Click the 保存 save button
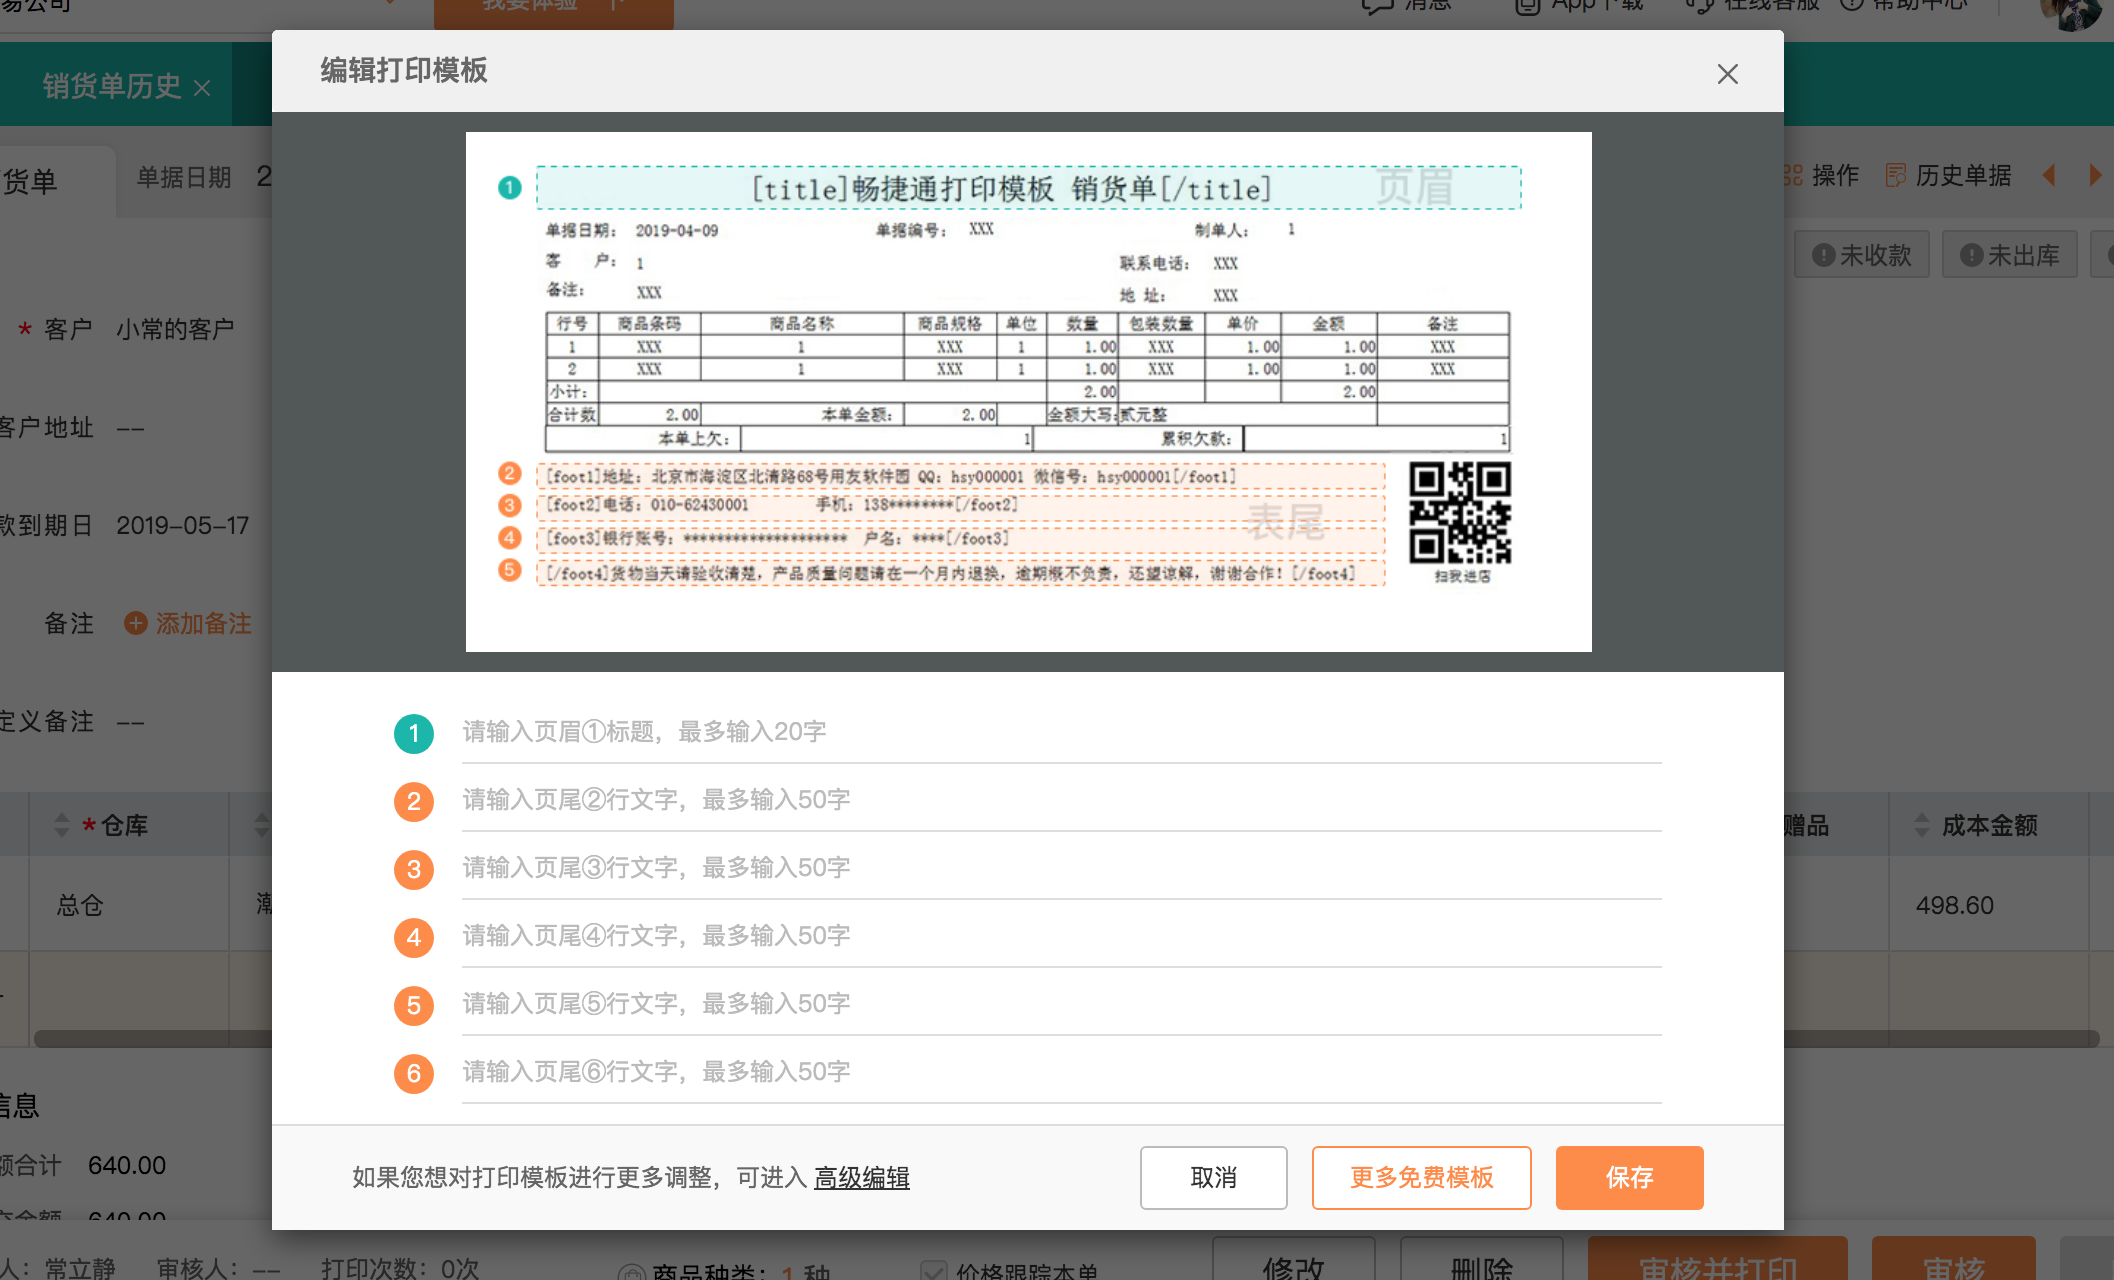2114x1280 pixels. tap(1629, 1176)
